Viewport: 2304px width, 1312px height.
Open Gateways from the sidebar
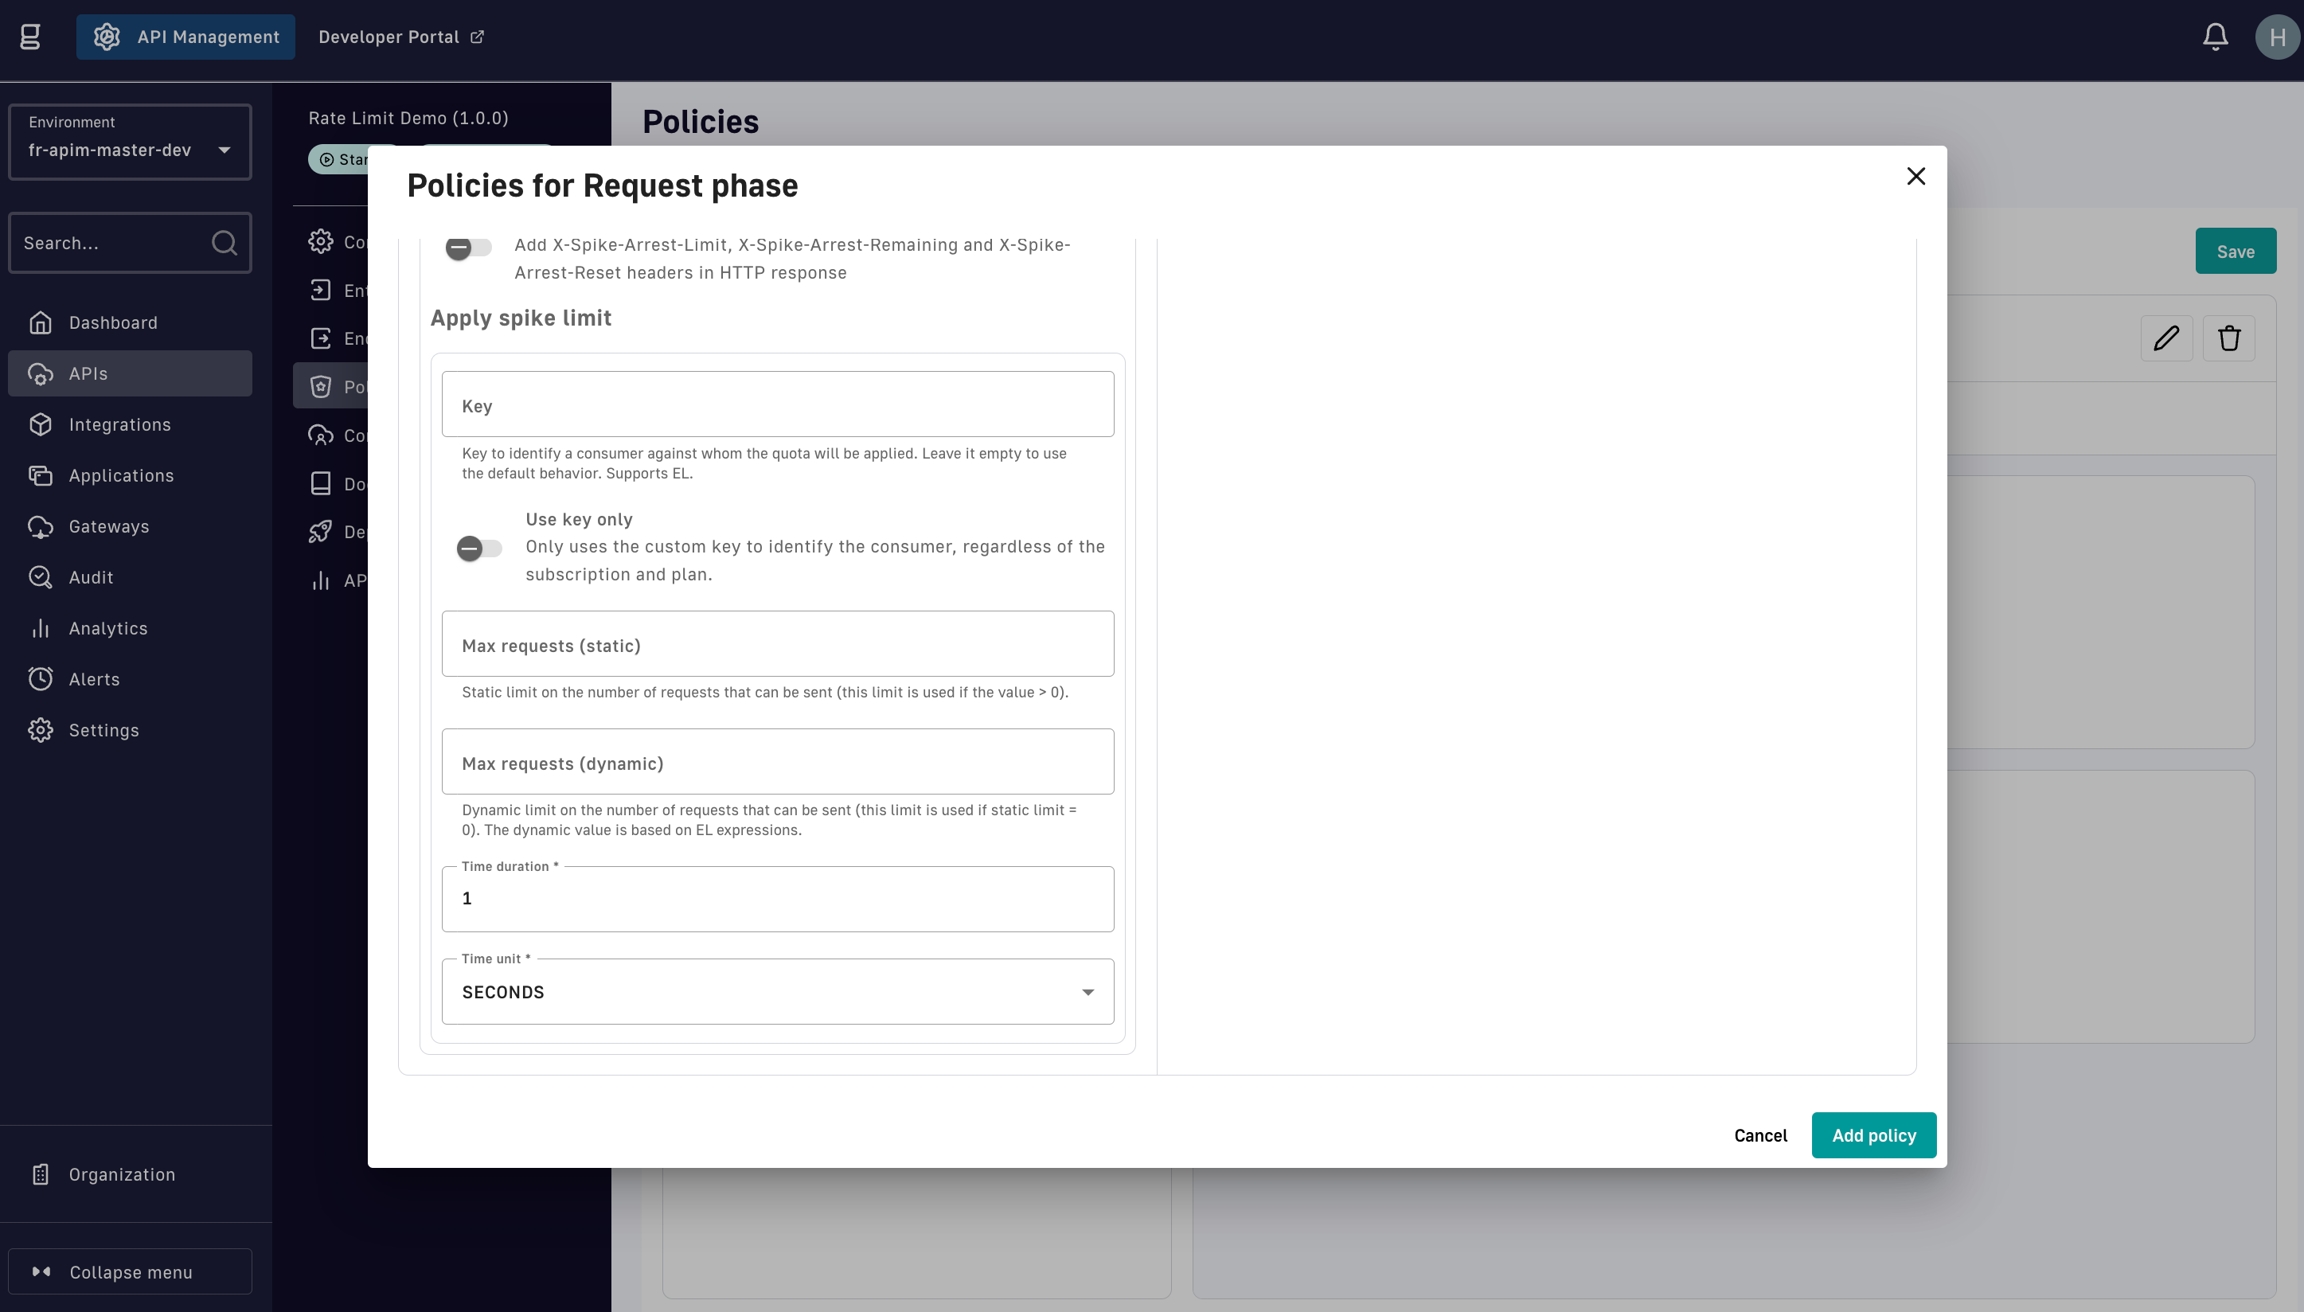[108, 526]
